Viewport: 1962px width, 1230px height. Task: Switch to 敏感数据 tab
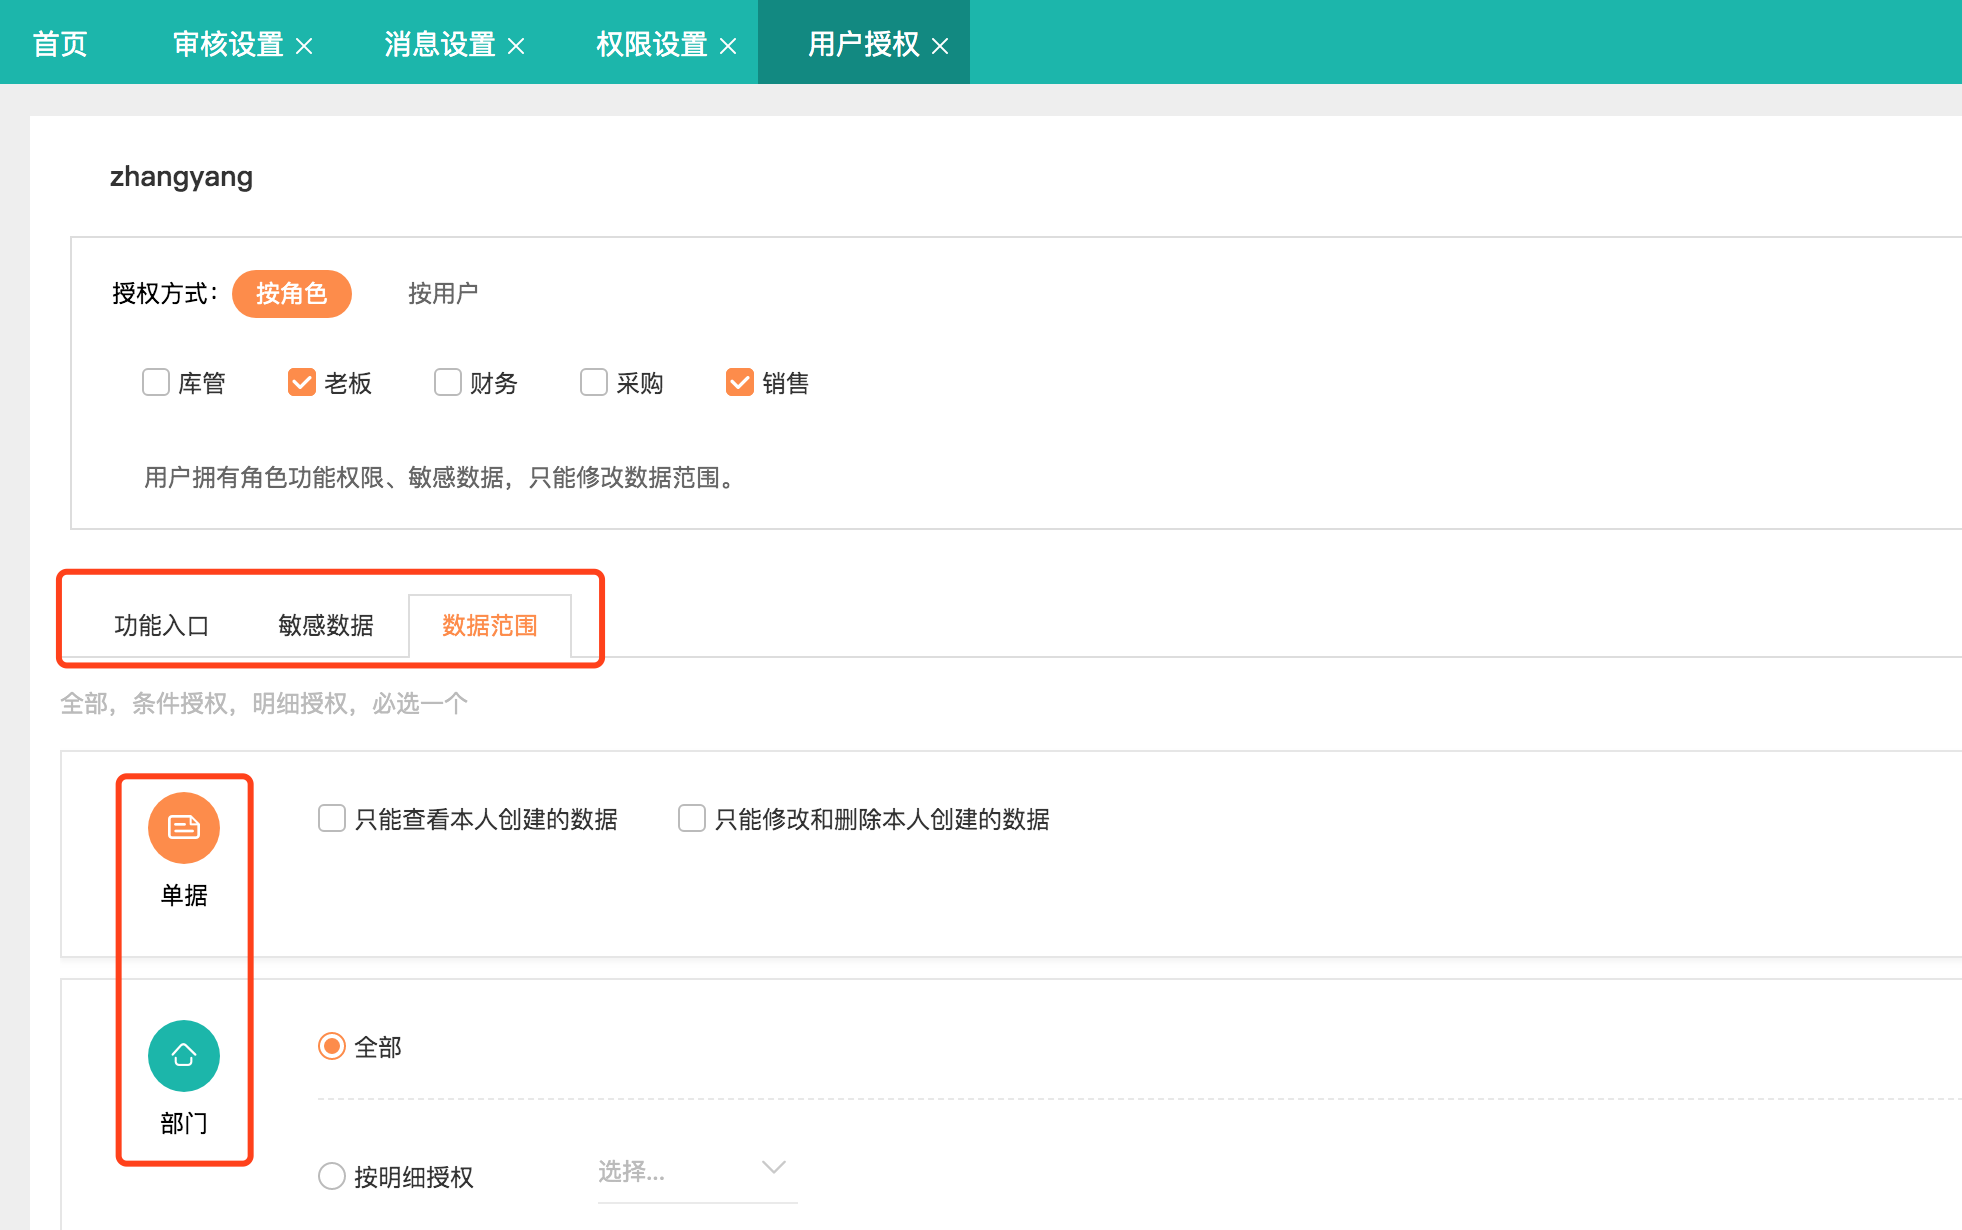[x=326, y=624]
